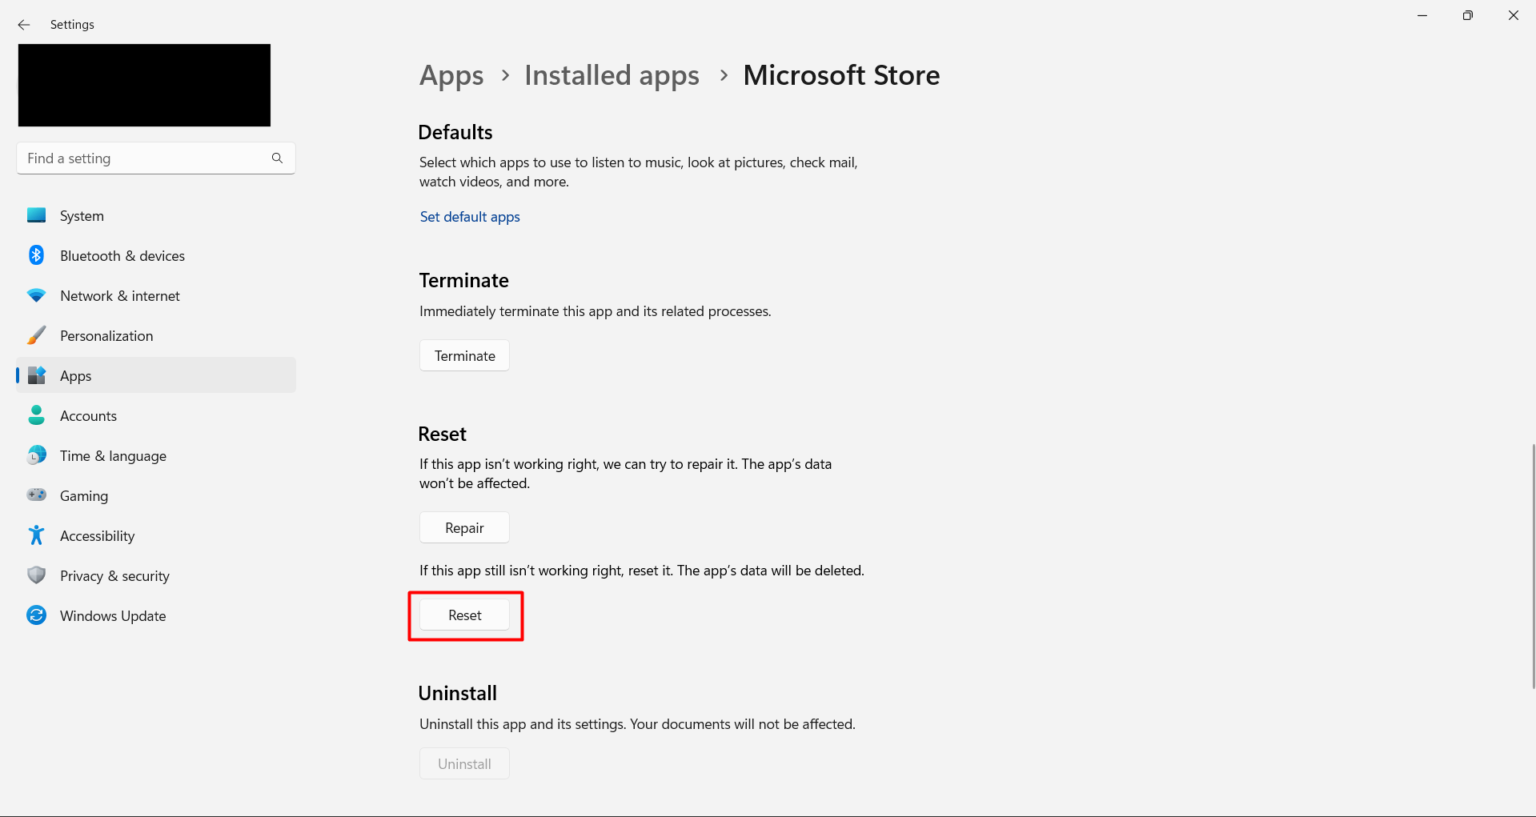This screenshot has height=817, width=1536.
Task: Click the Accounts sidebar icon
Action: coord(36,415)
